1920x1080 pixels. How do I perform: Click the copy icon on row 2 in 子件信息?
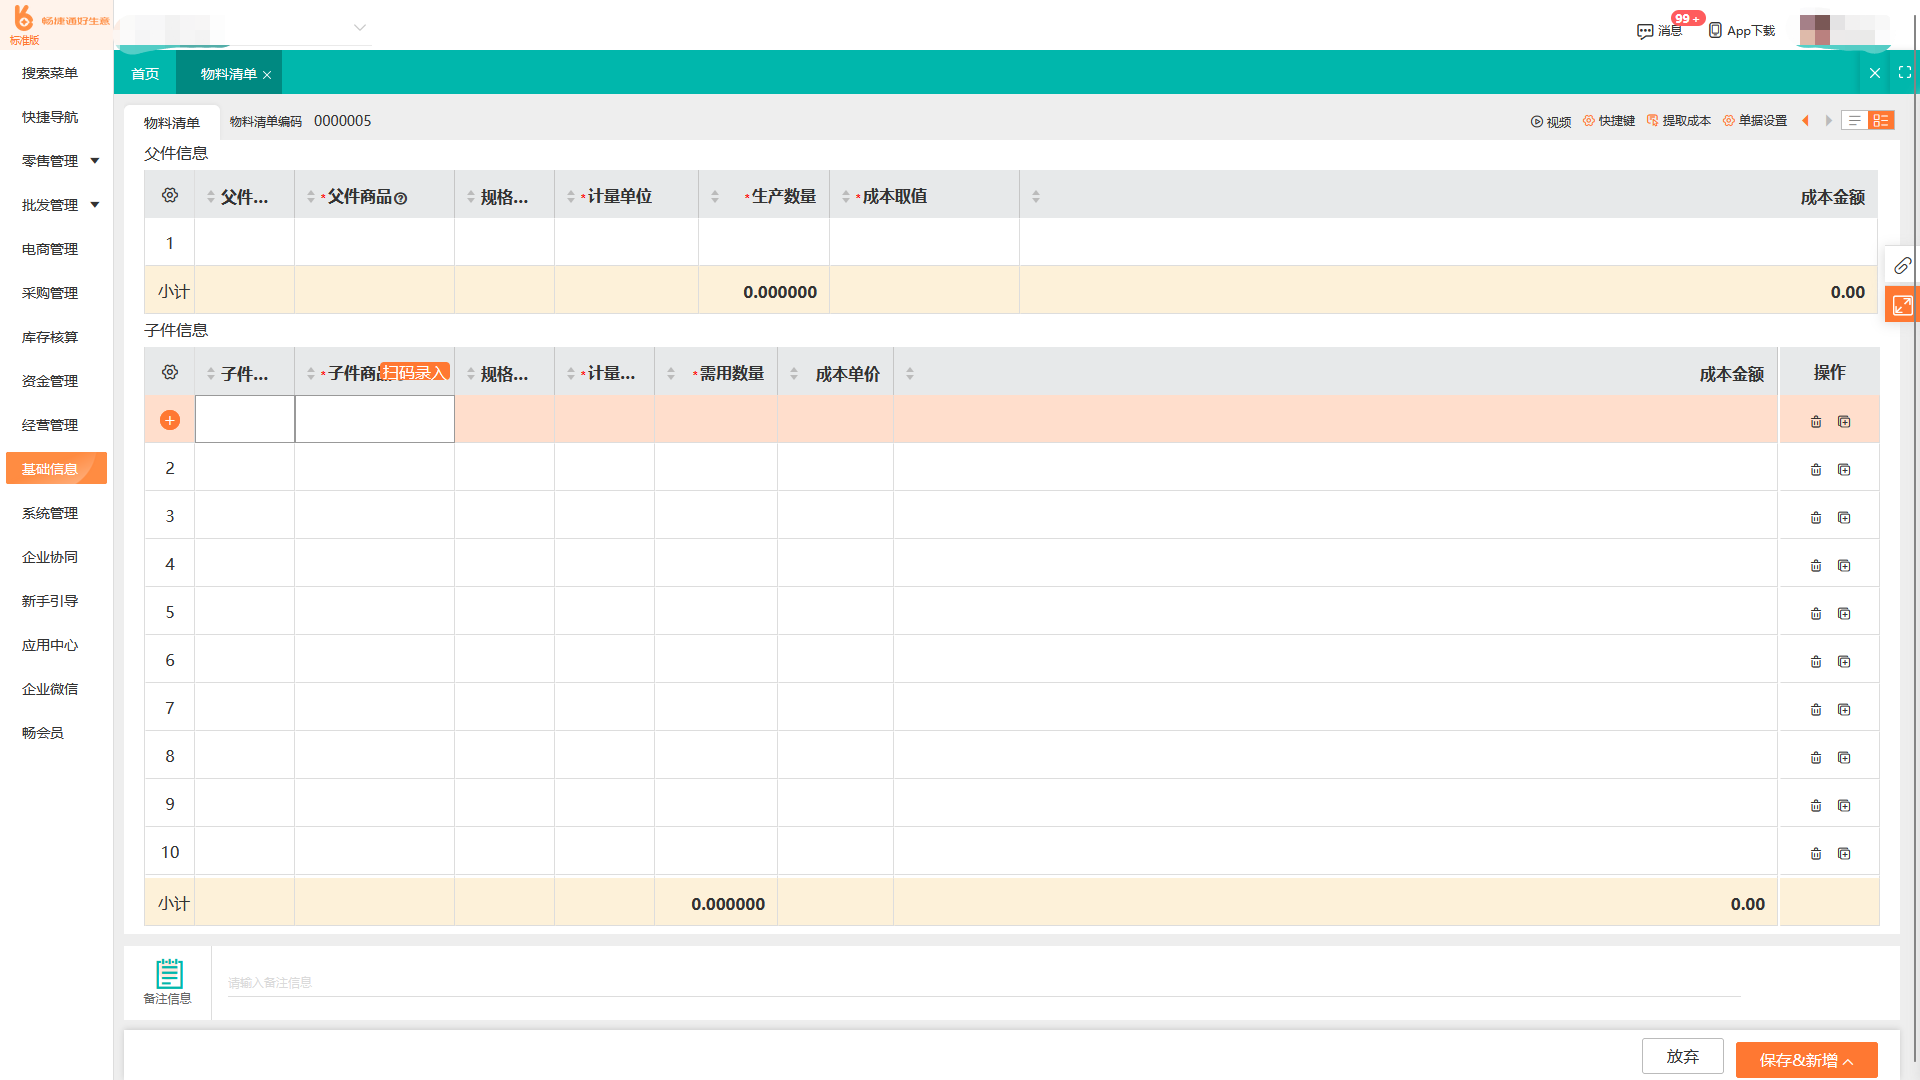[1844, 469]
